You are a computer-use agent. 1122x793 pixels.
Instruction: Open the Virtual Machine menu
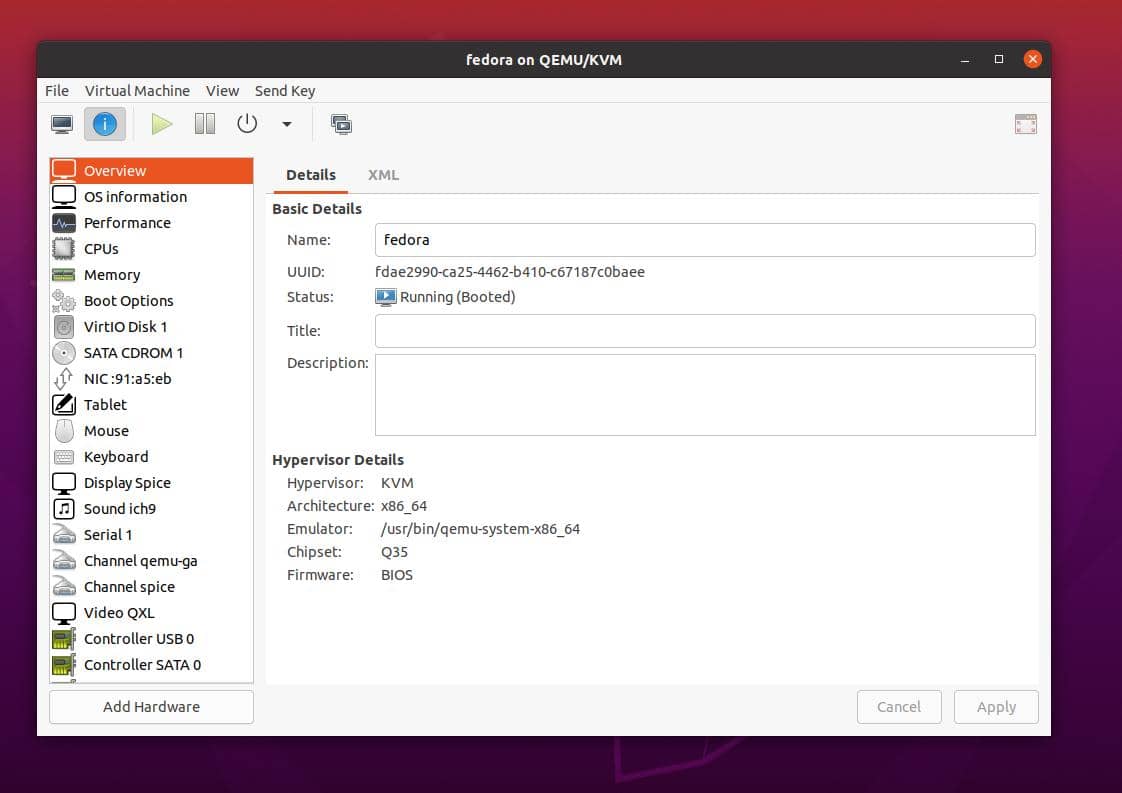[137, 91]
